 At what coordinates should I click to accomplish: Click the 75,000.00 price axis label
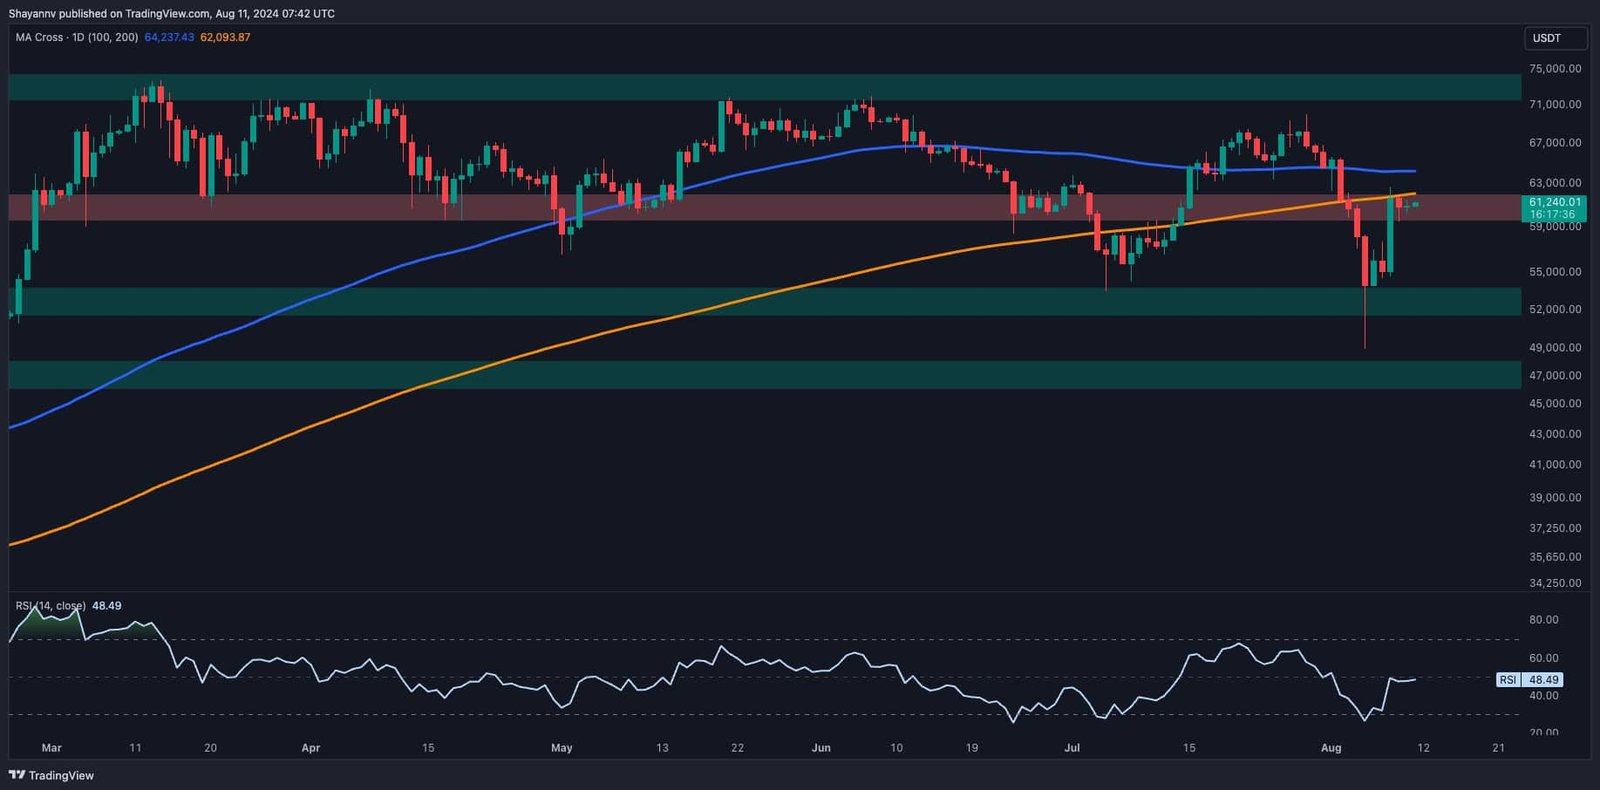1555,69
